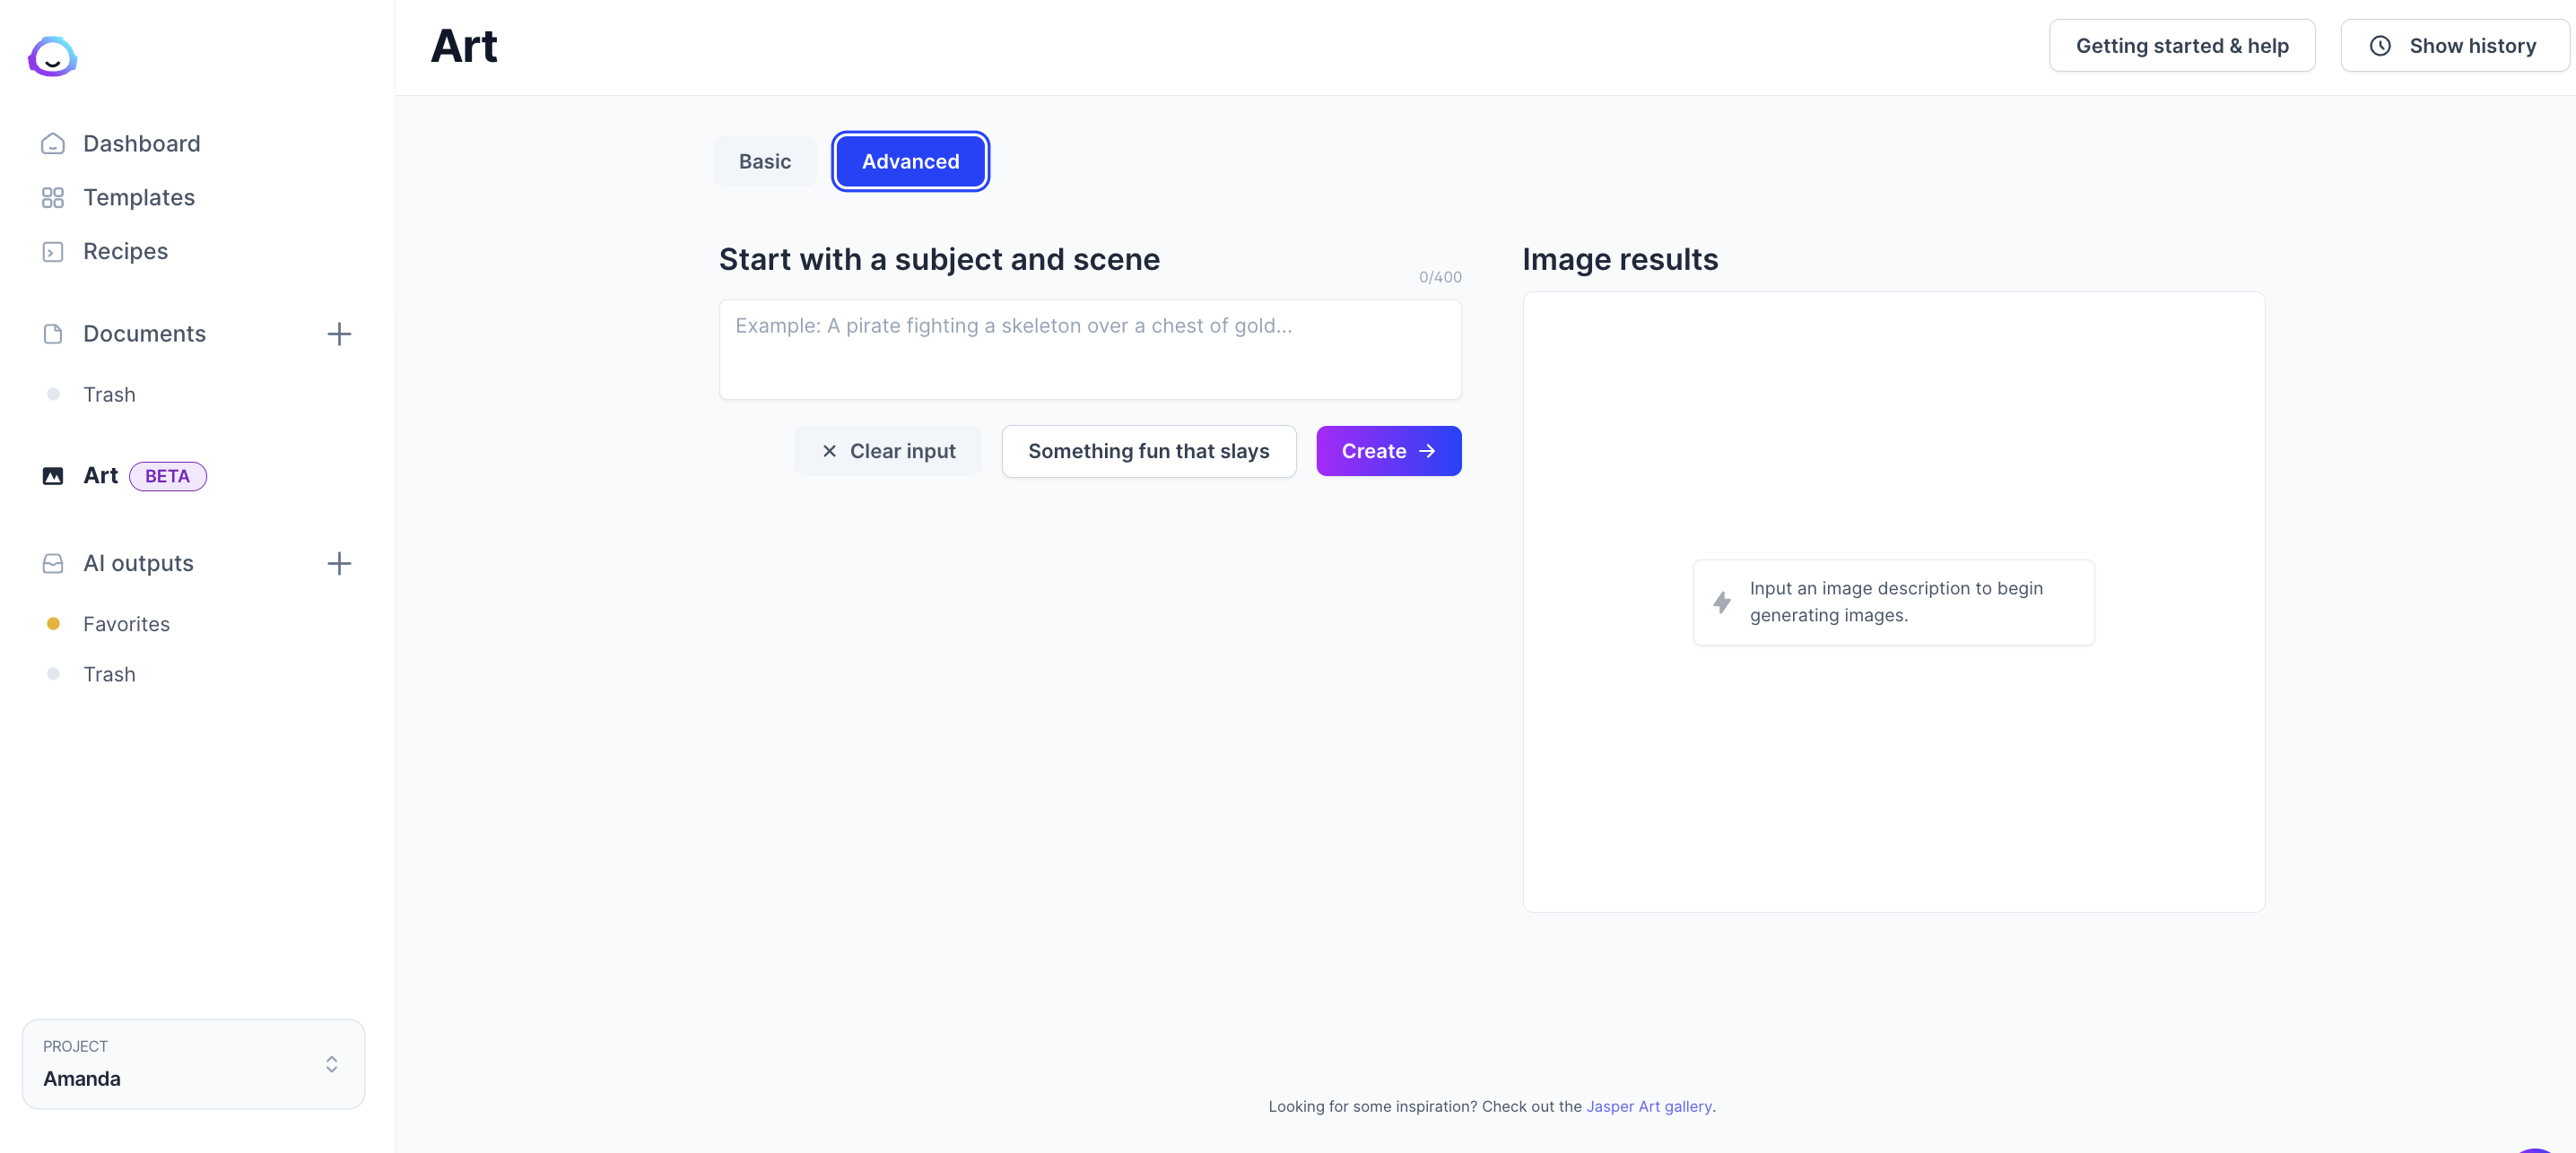The image size is (2576, 1153).
Task: Switch to the Basic tab
Action: pos(766,161)
